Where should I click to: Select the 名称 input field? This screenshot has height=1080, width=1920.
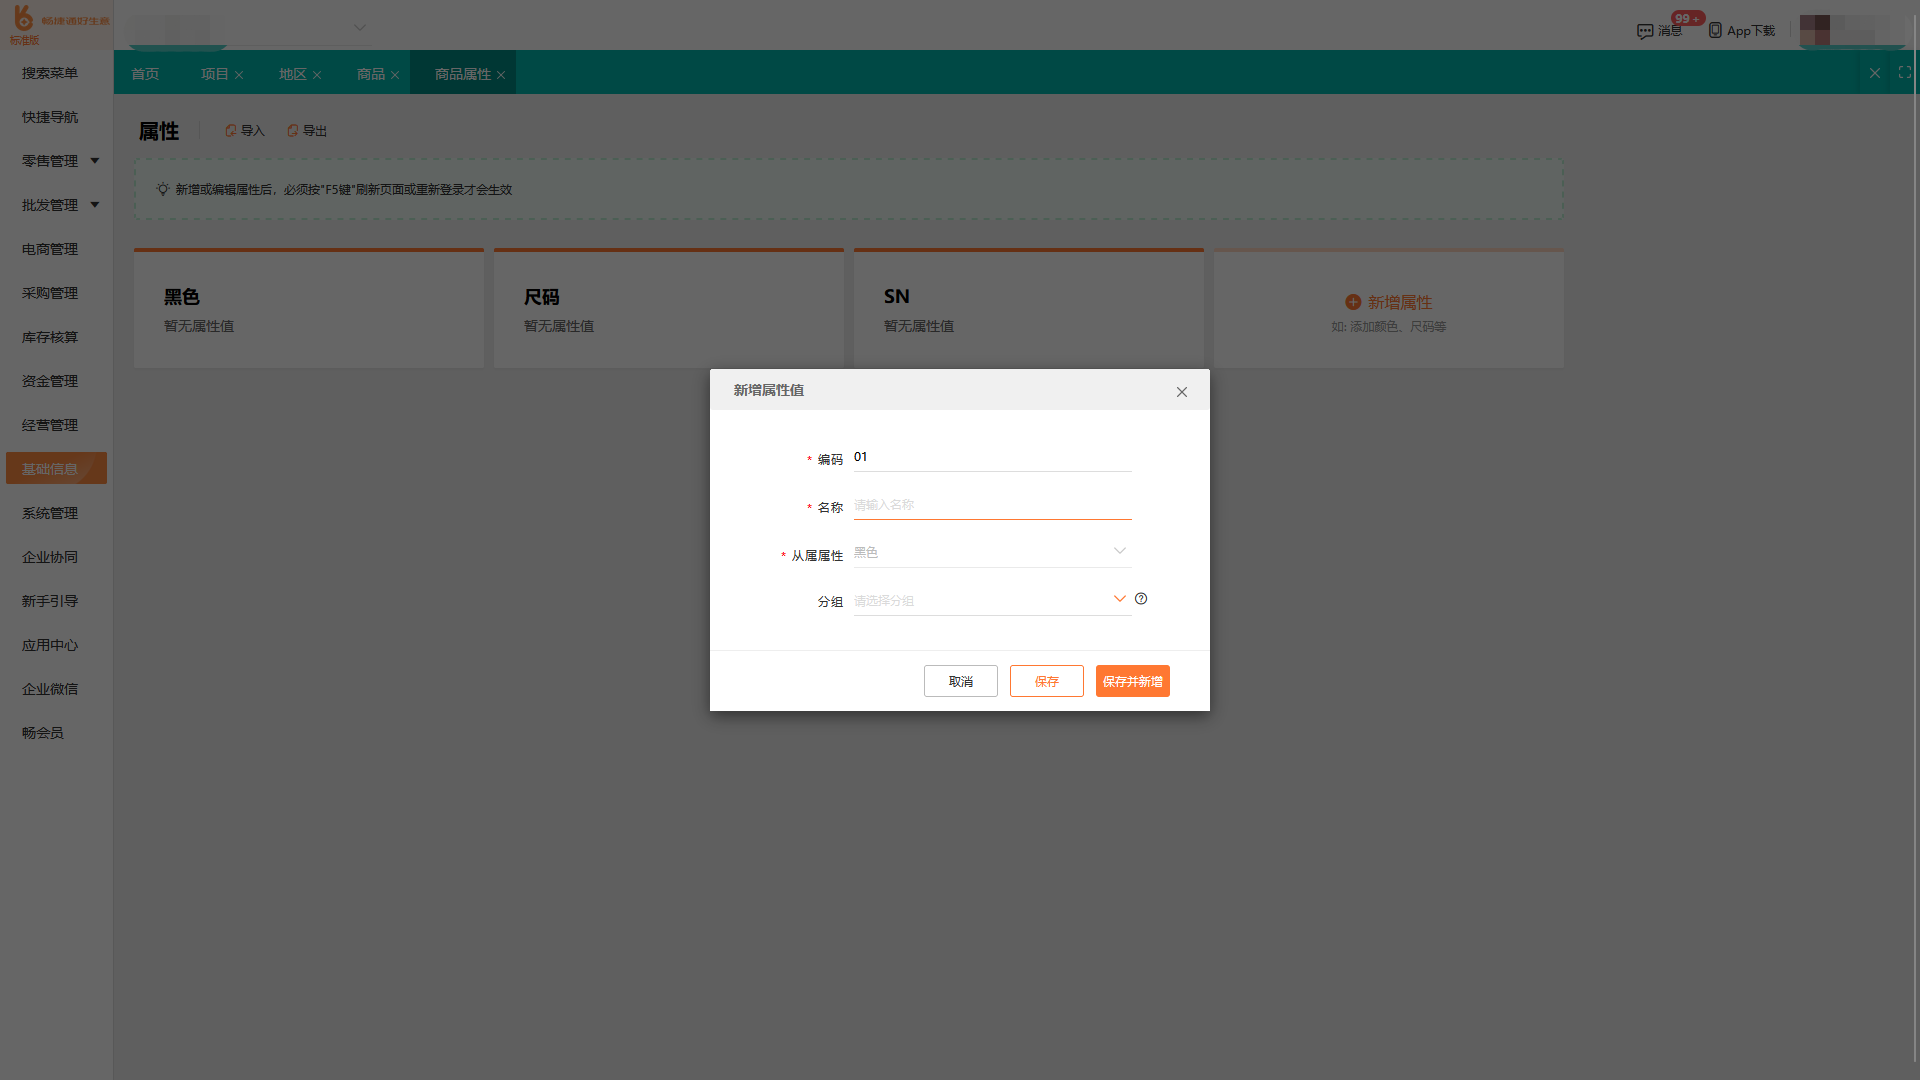click(x=990, y=505)
